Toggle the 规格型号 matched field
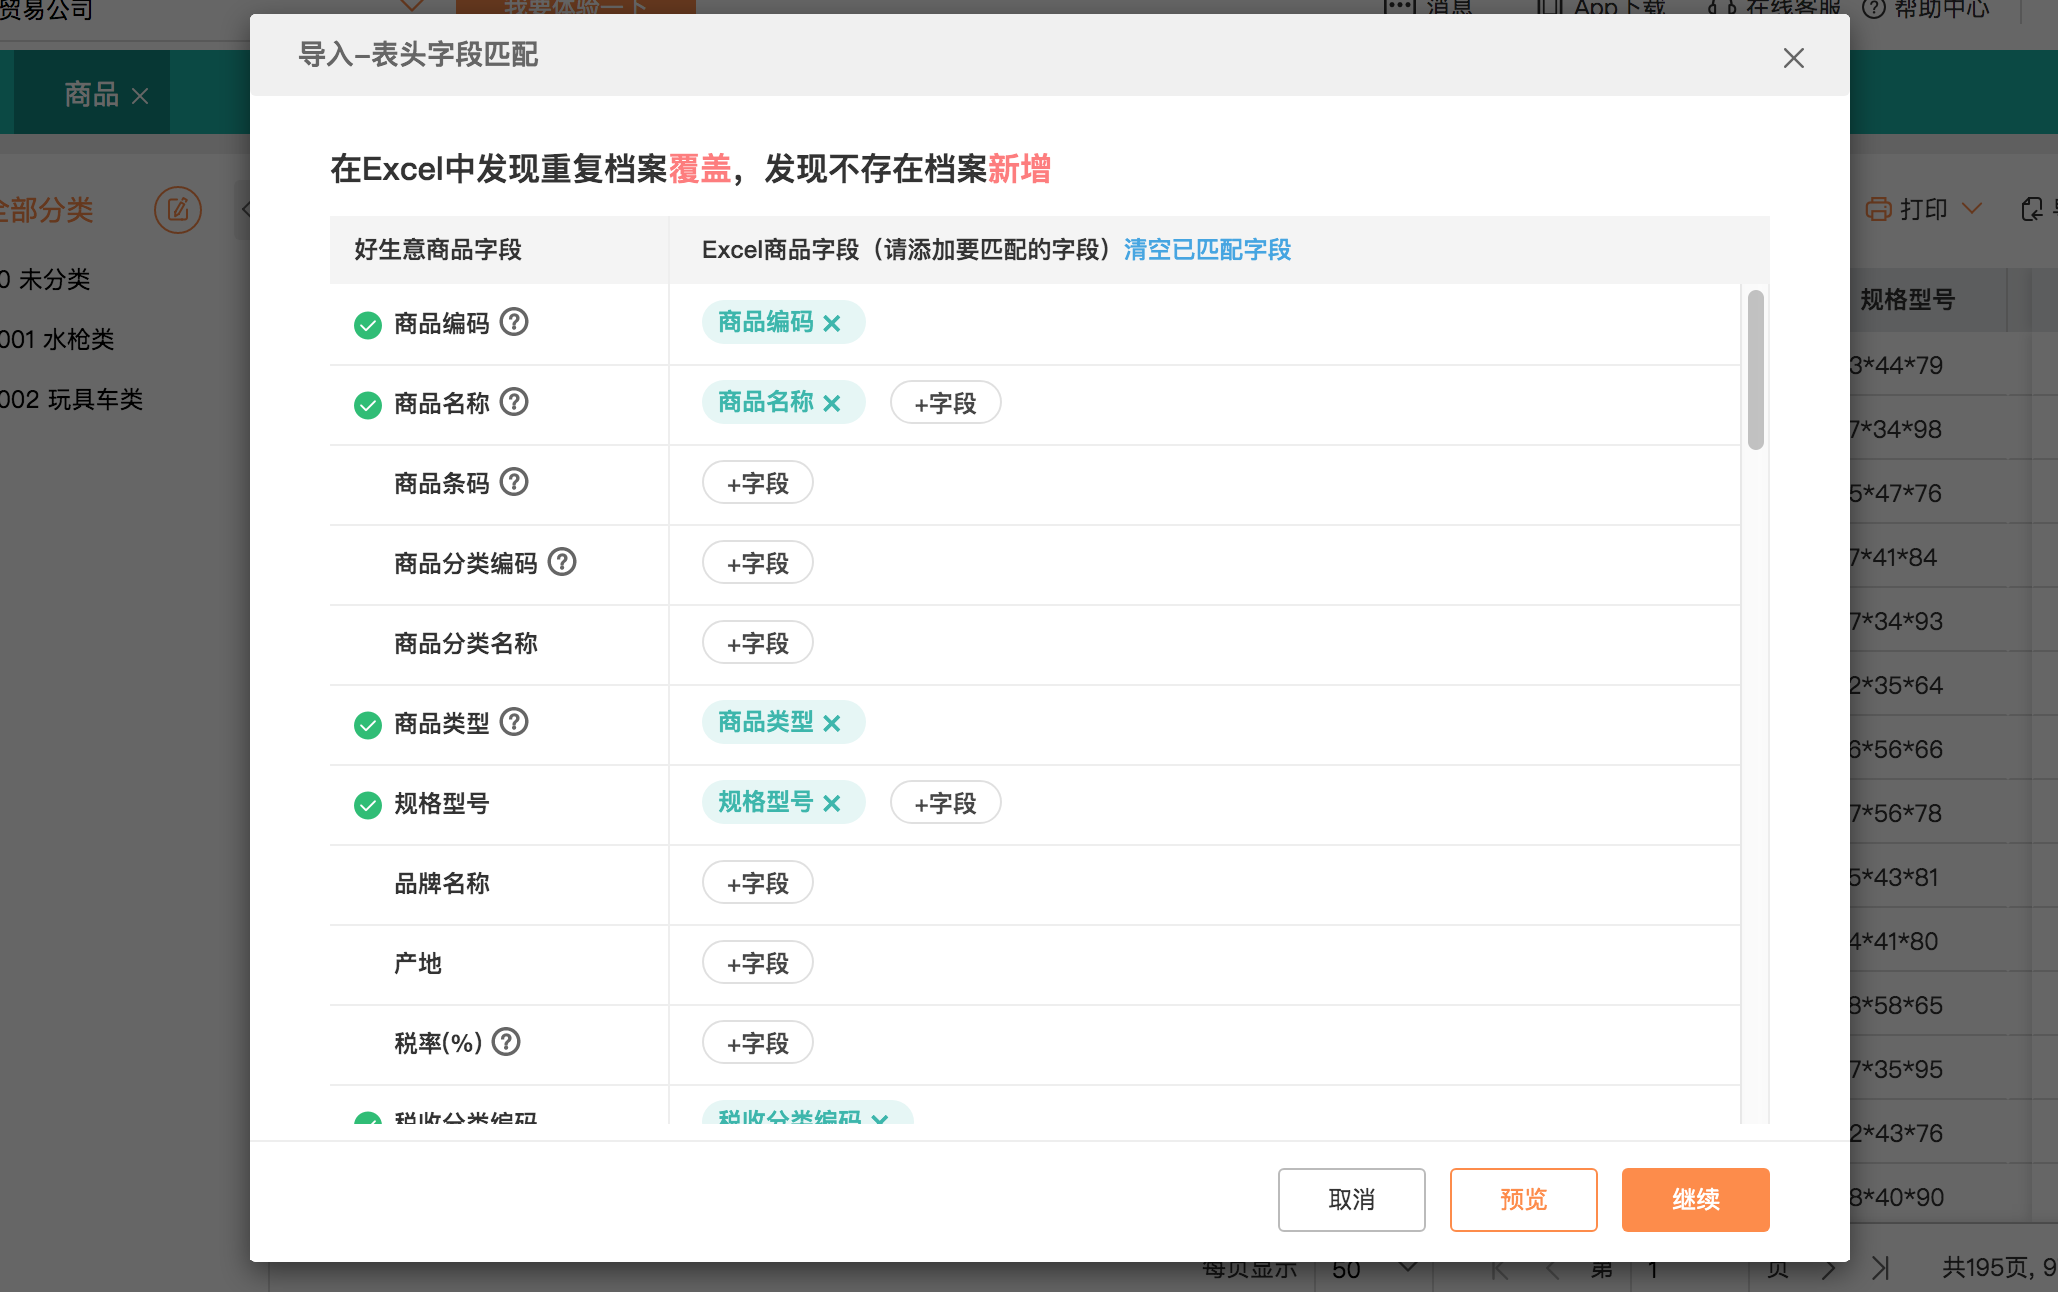 coord(833,804)
